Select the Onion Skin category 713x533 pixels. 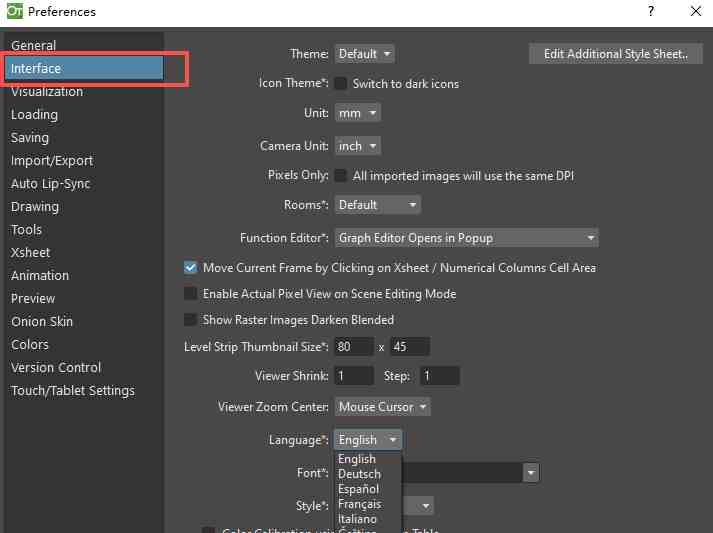pyautogui.click(x=42, y=322)
